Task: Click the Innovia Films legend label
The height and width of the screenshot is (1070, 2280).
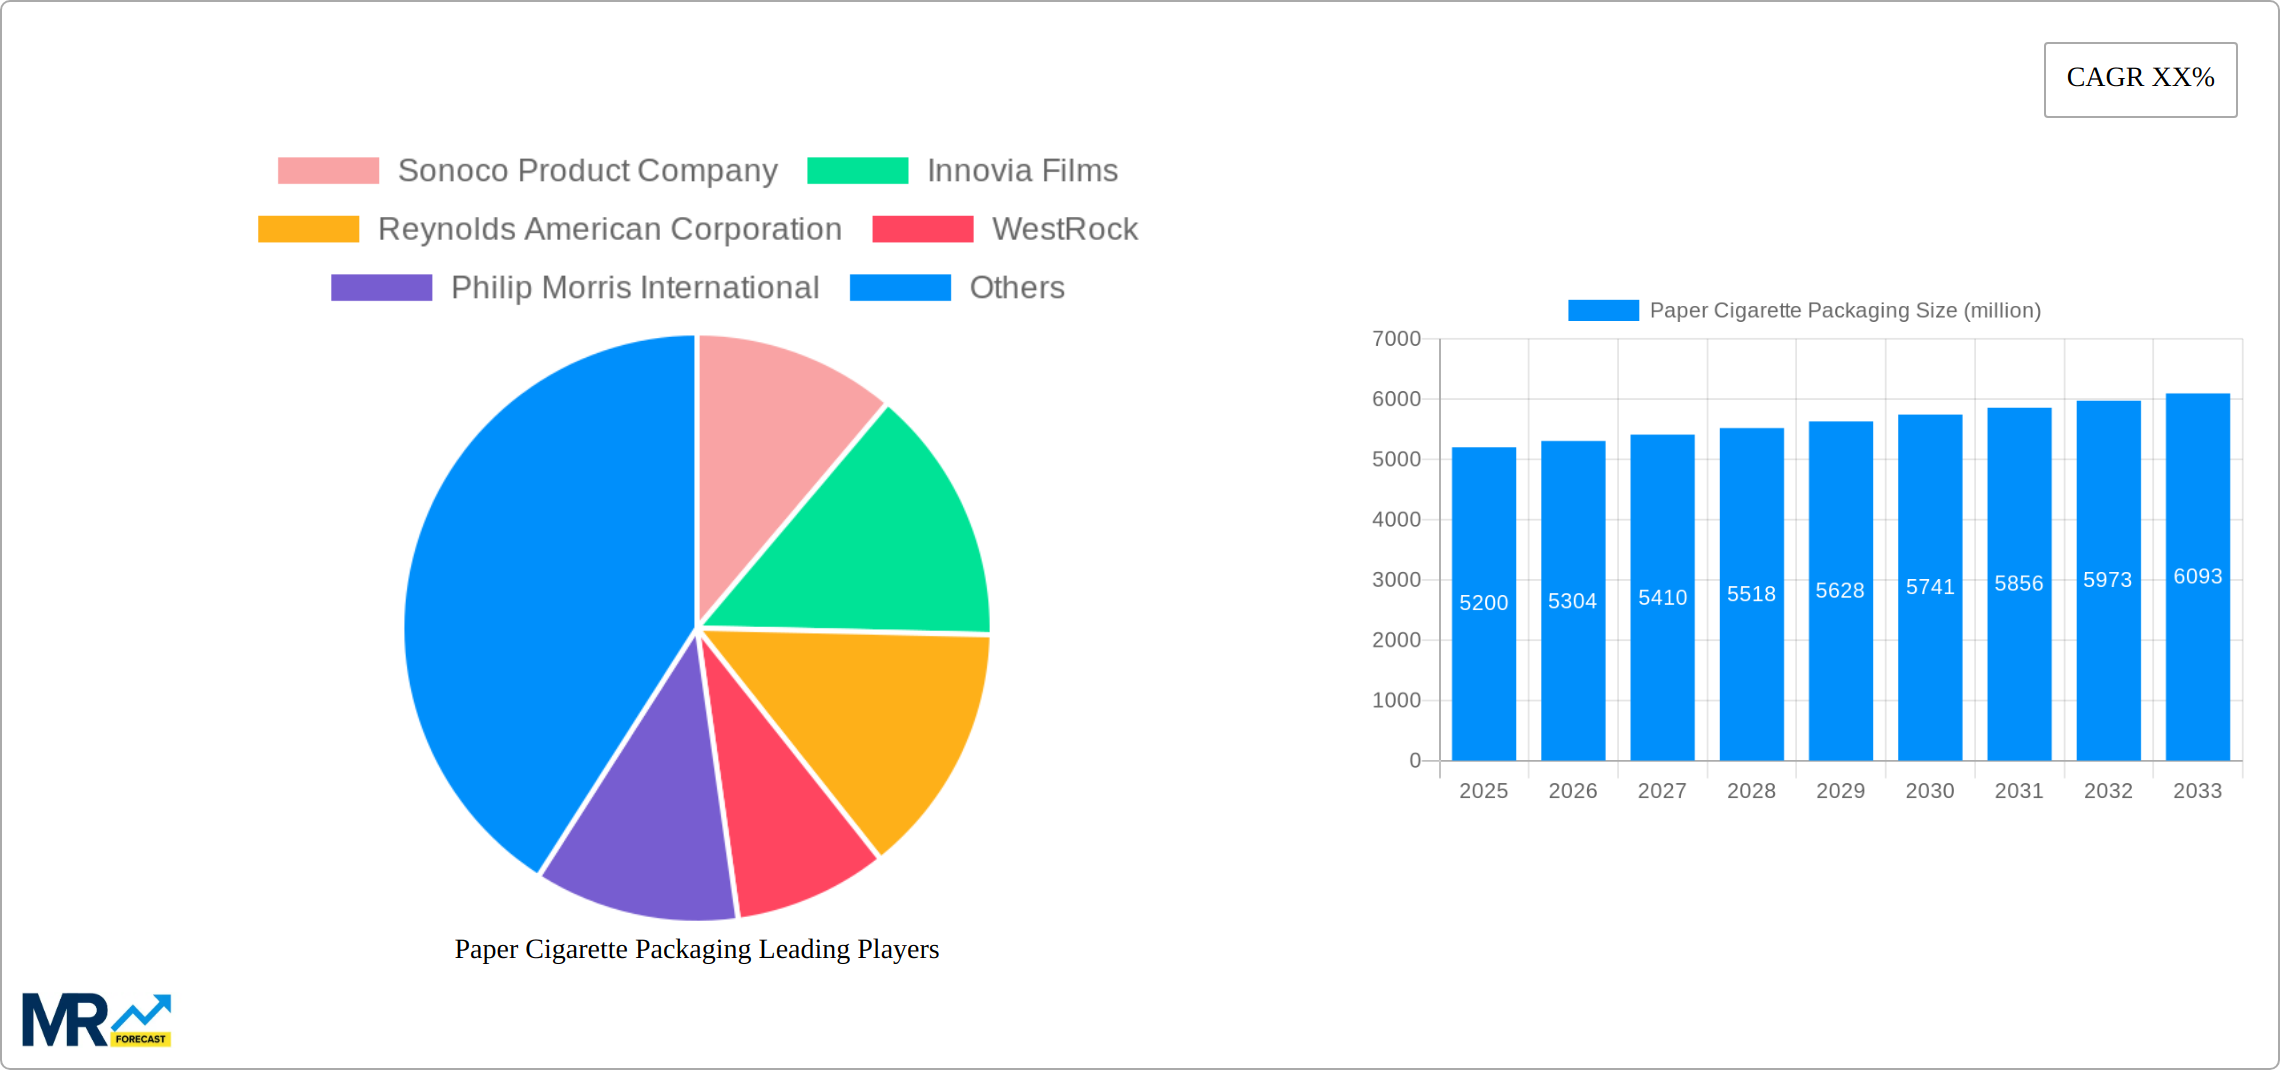Action: click(x=1022, y=170)
